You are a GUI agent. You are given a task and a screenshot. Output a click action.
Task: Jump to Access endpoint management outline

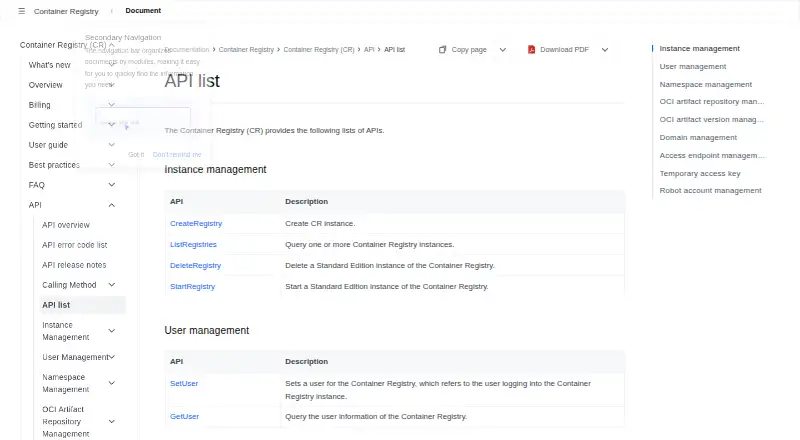[712, 155]
